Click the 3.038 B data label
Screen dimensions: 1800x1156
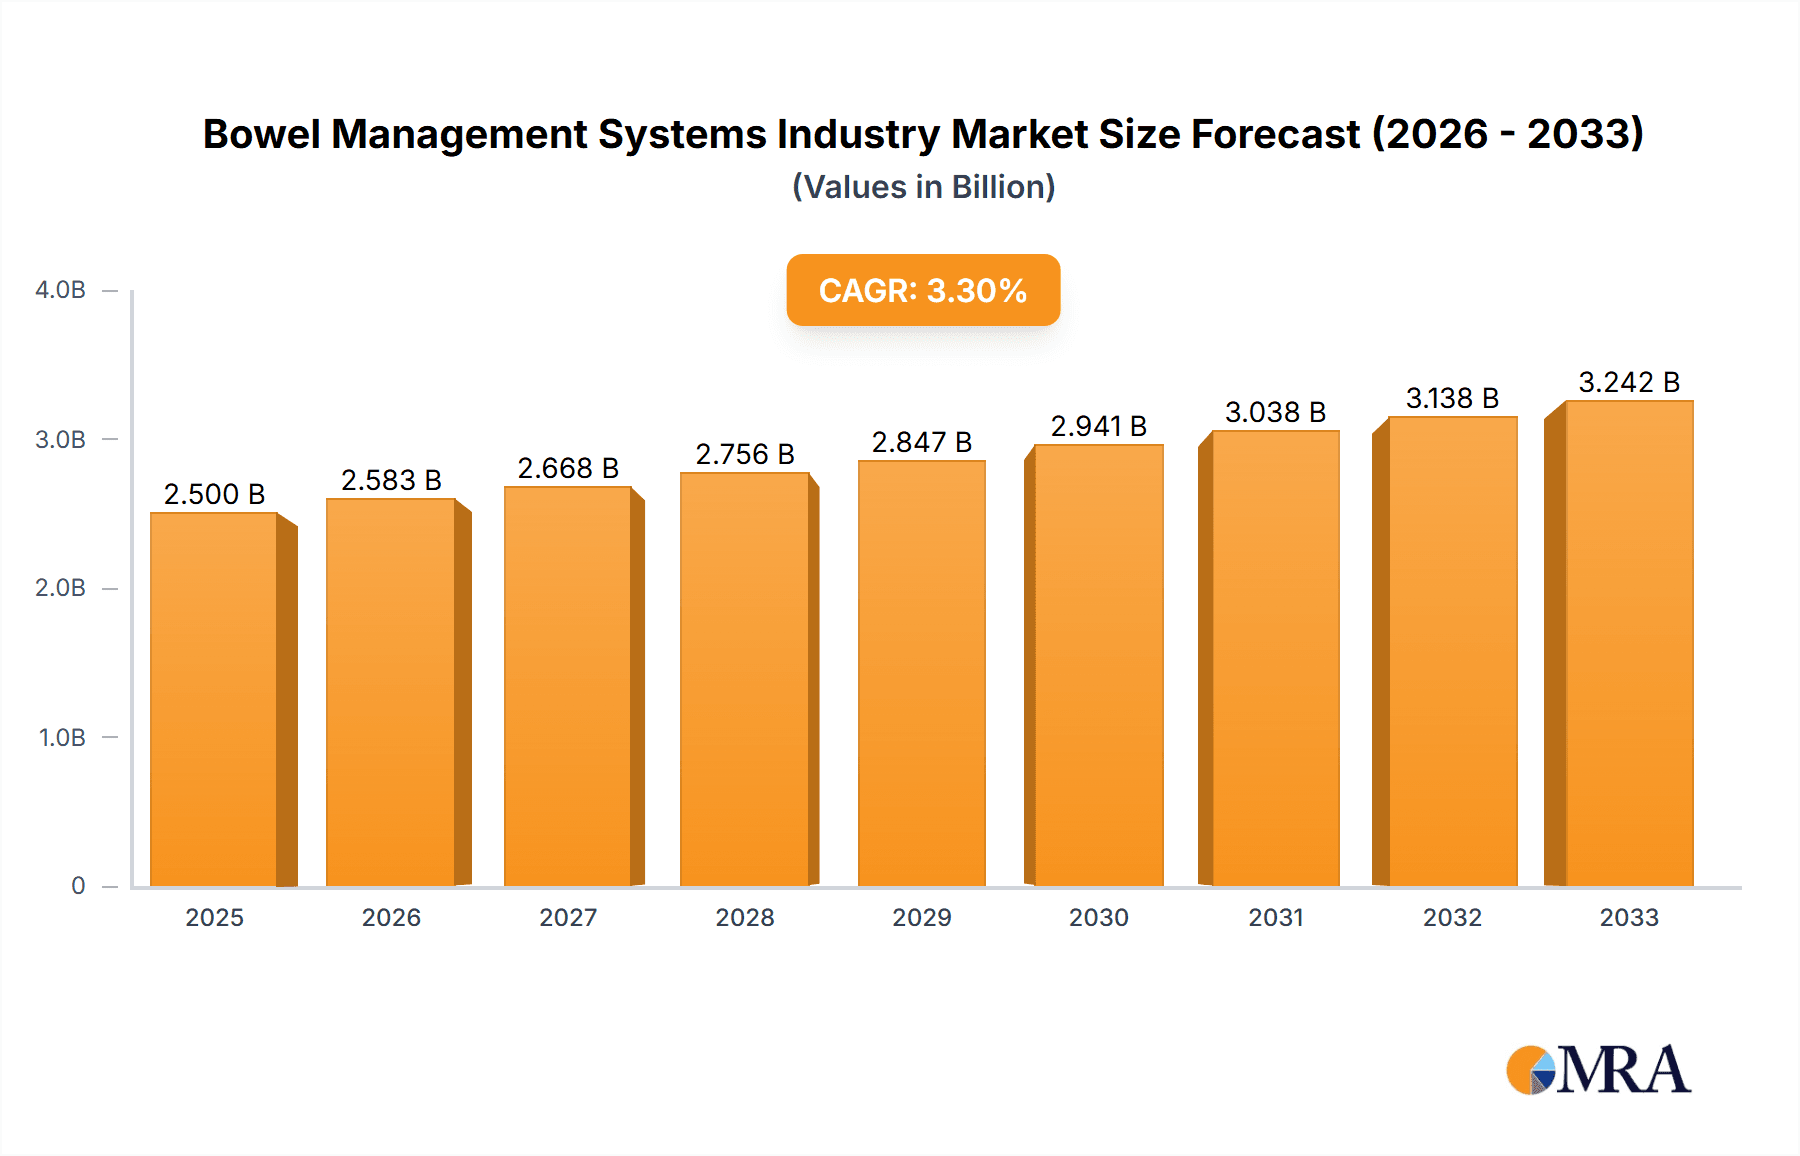point(1277,409)
